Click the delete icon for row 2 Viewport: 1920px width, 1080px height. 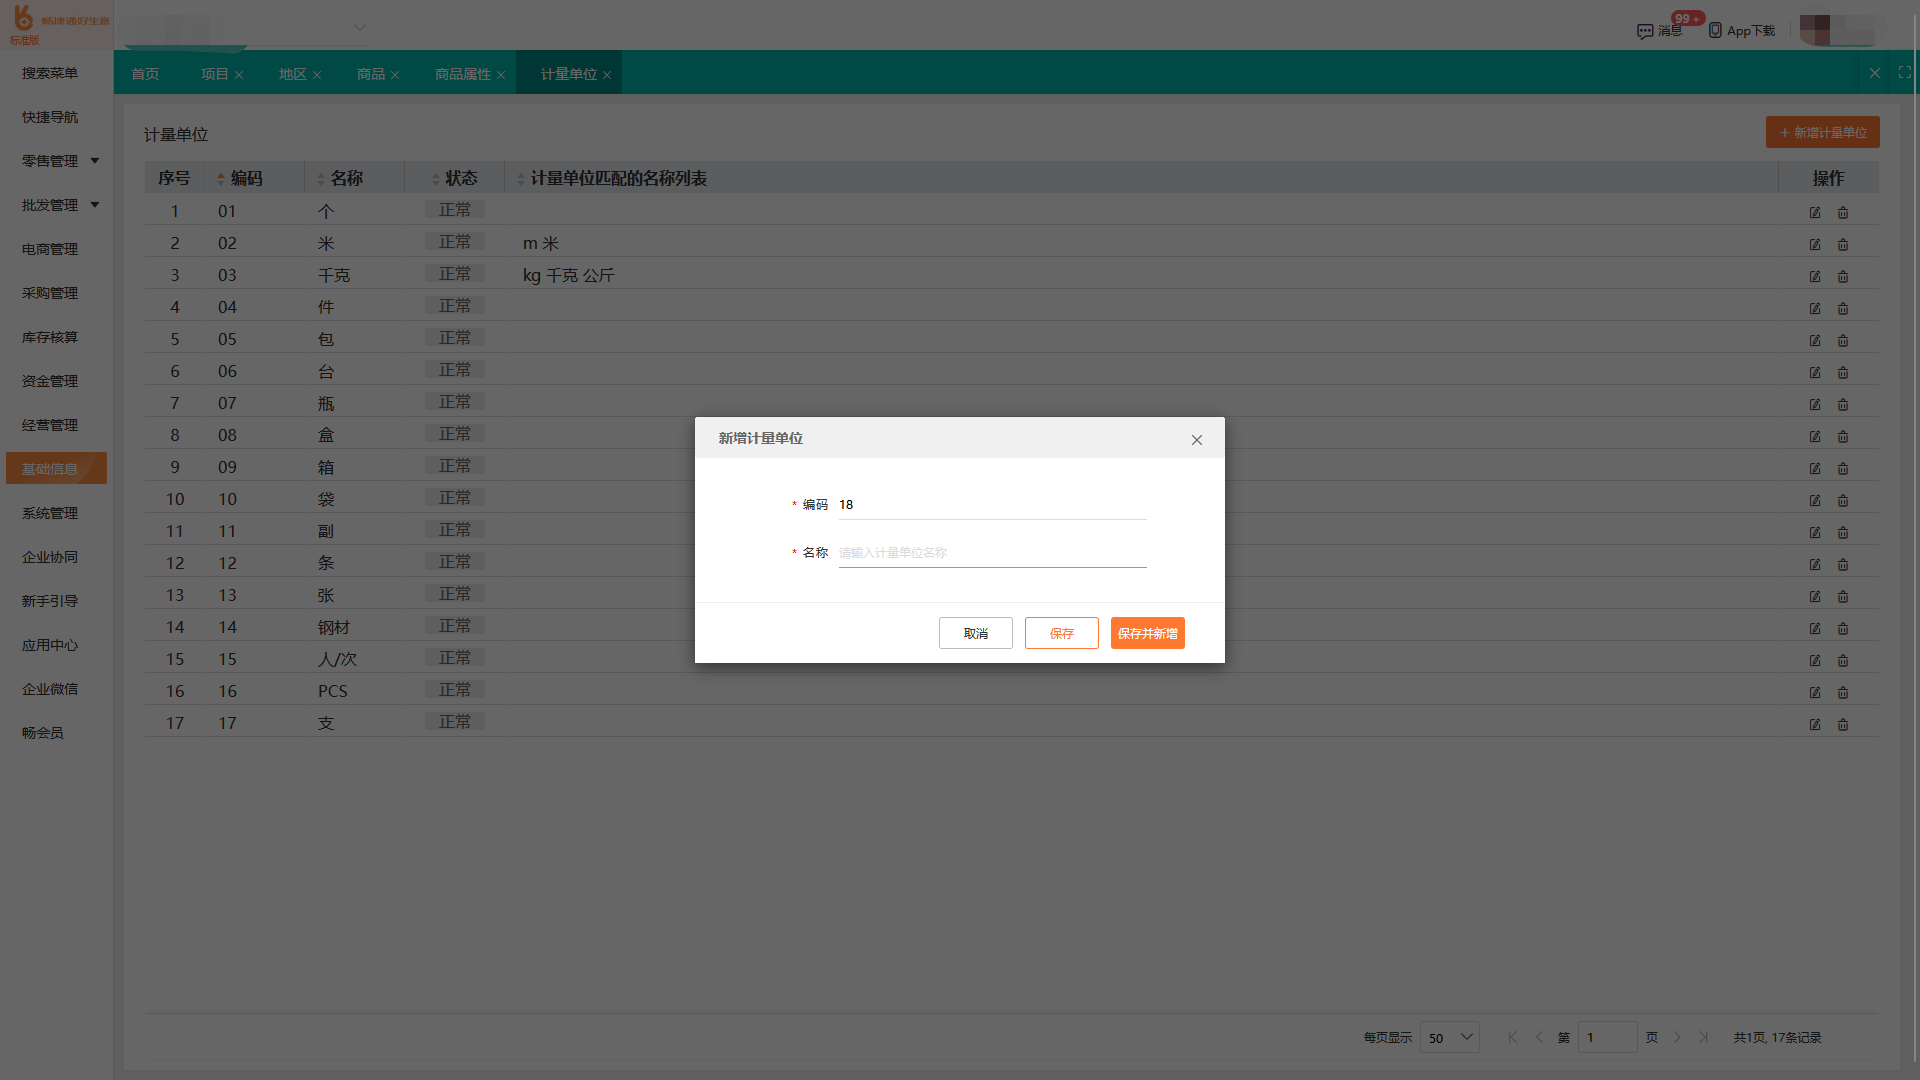1844,244
